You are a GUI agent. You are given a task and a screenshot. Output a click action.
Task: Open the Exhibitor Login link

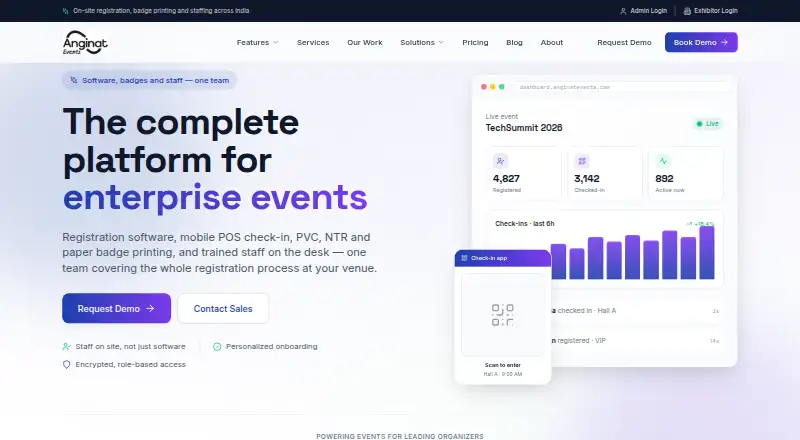[x=710, y=11]
